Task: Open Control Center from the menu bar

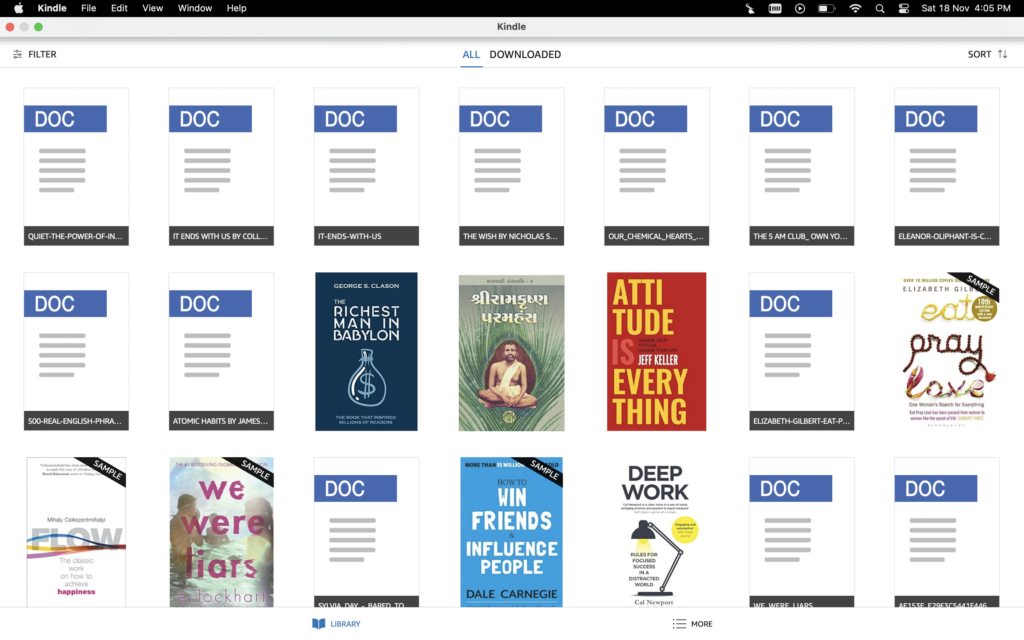Action: pyautogui.click(x=904, y=8)
